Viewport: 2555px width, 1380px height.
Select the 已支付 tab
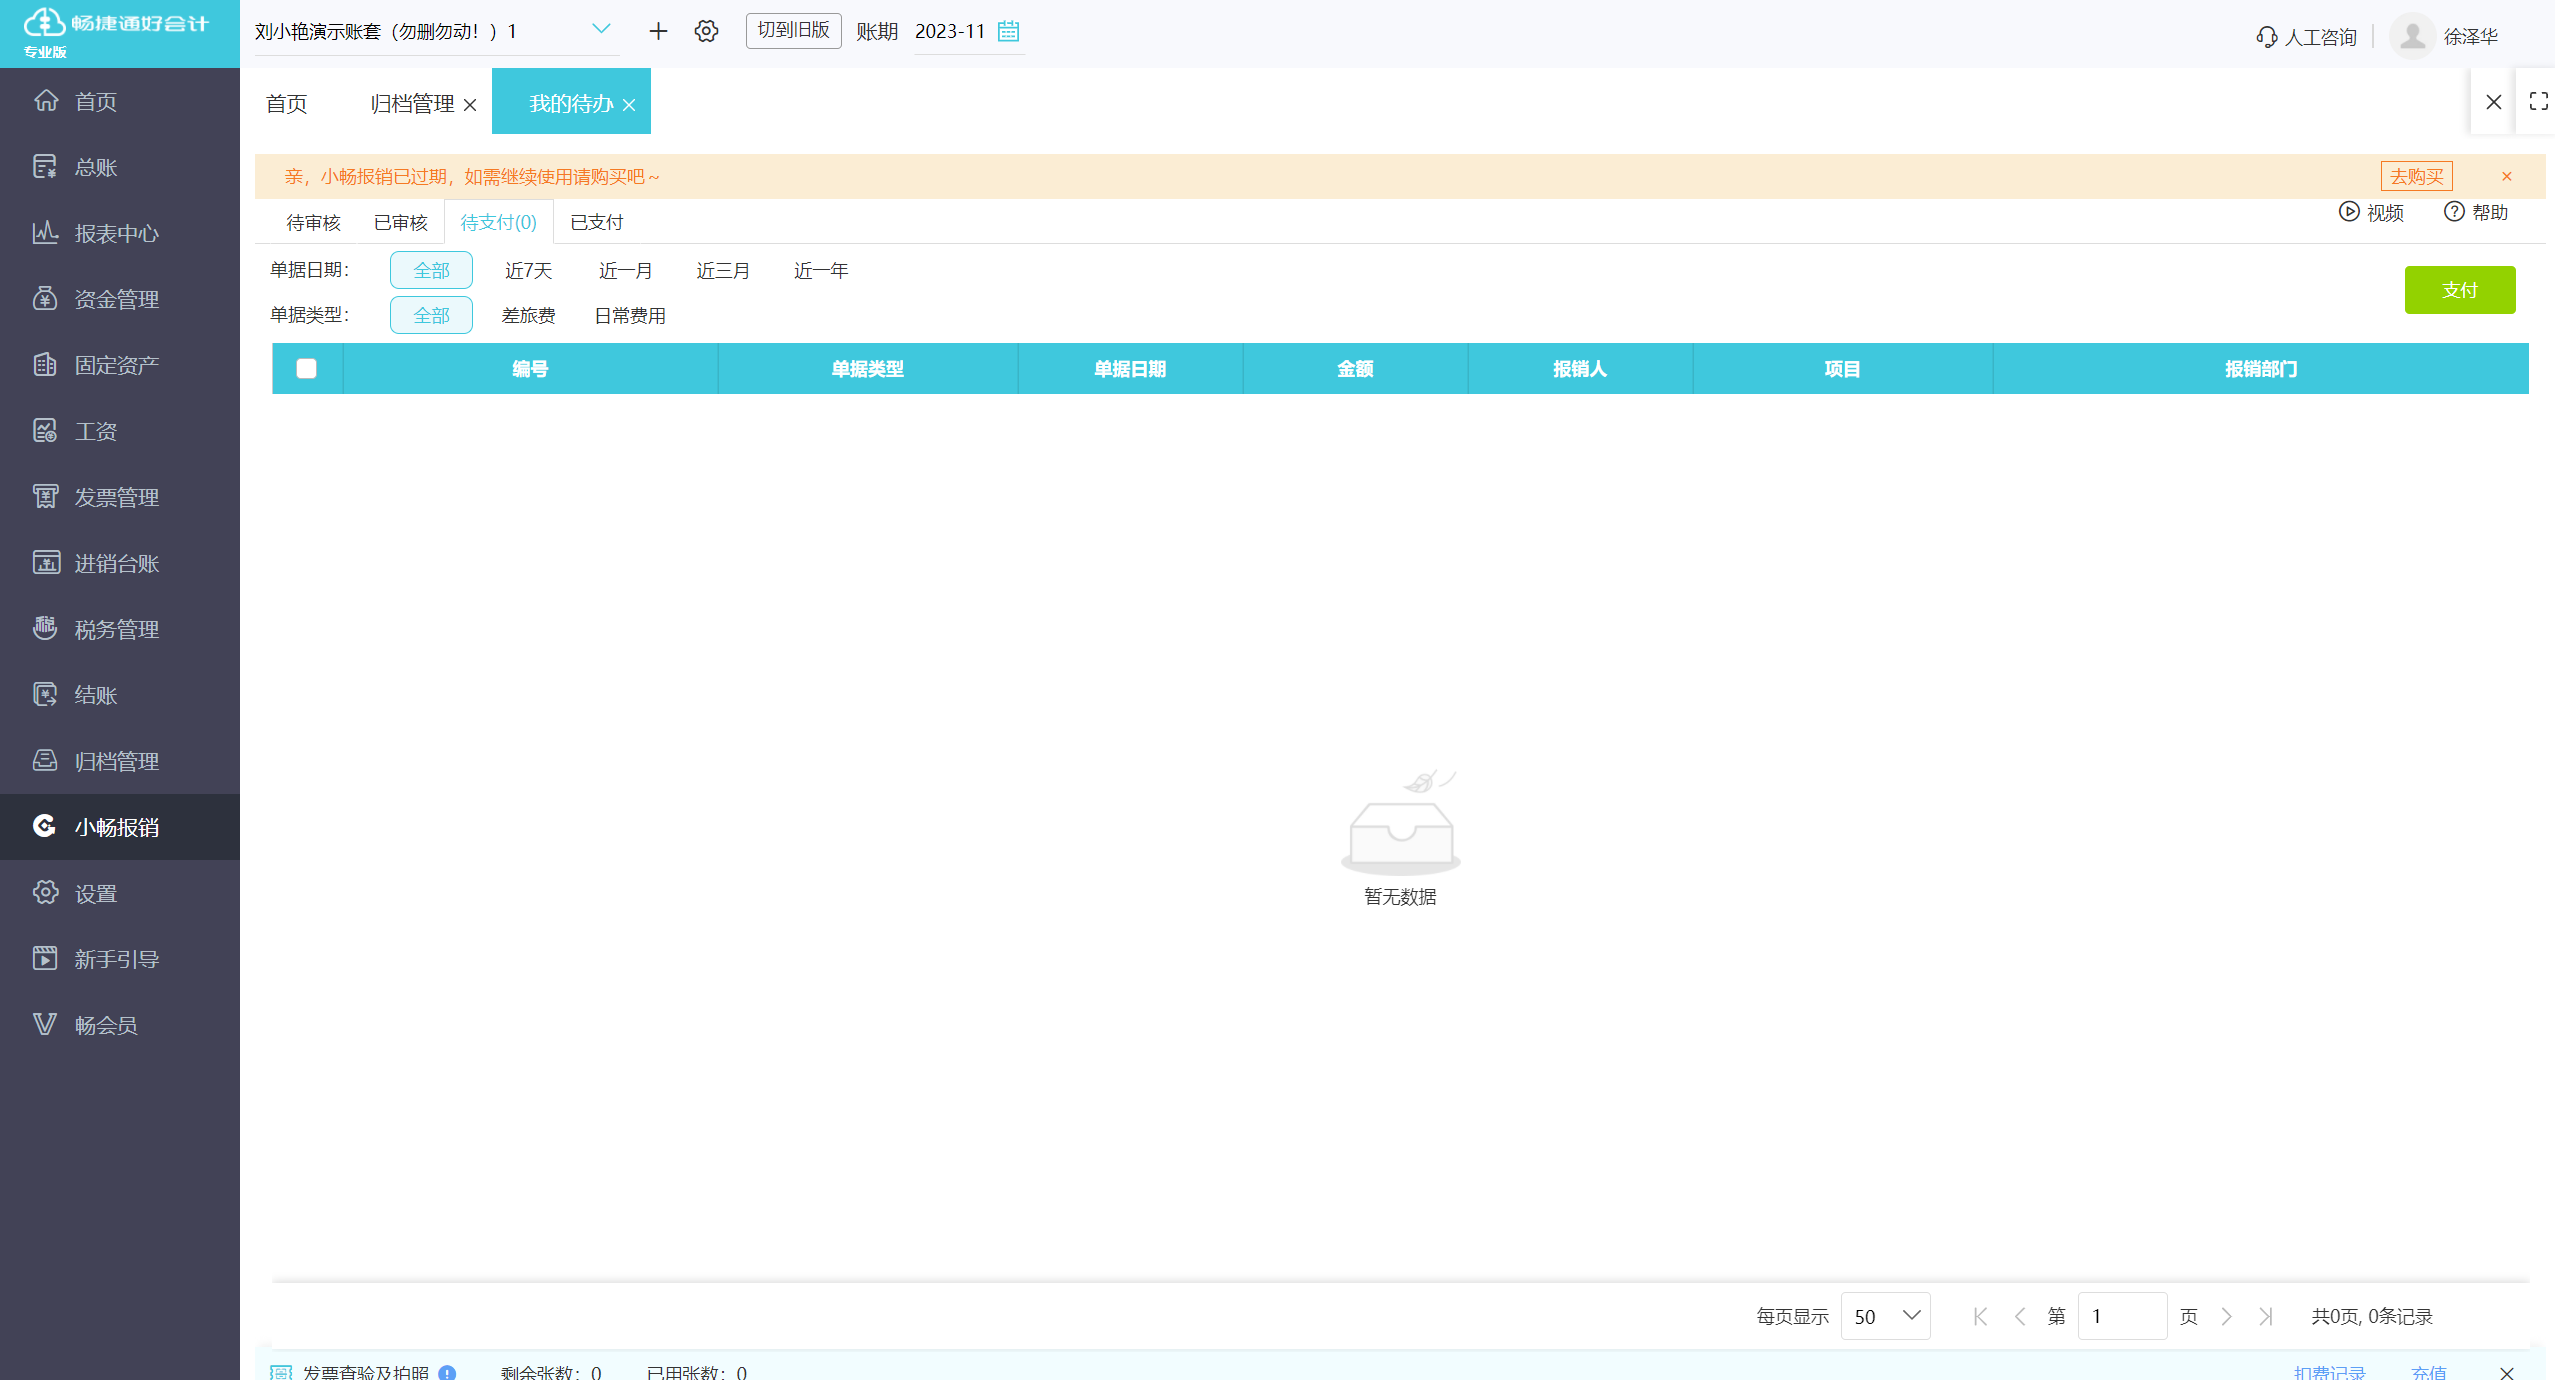point(598,221)
